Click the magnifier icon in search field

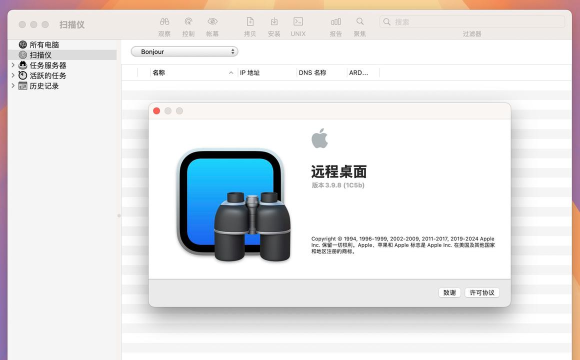click(387, 22)
